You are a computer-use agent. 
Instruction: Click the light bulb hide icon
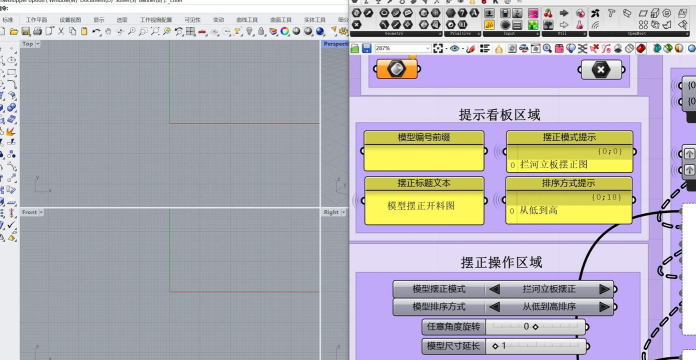[249, 31]
